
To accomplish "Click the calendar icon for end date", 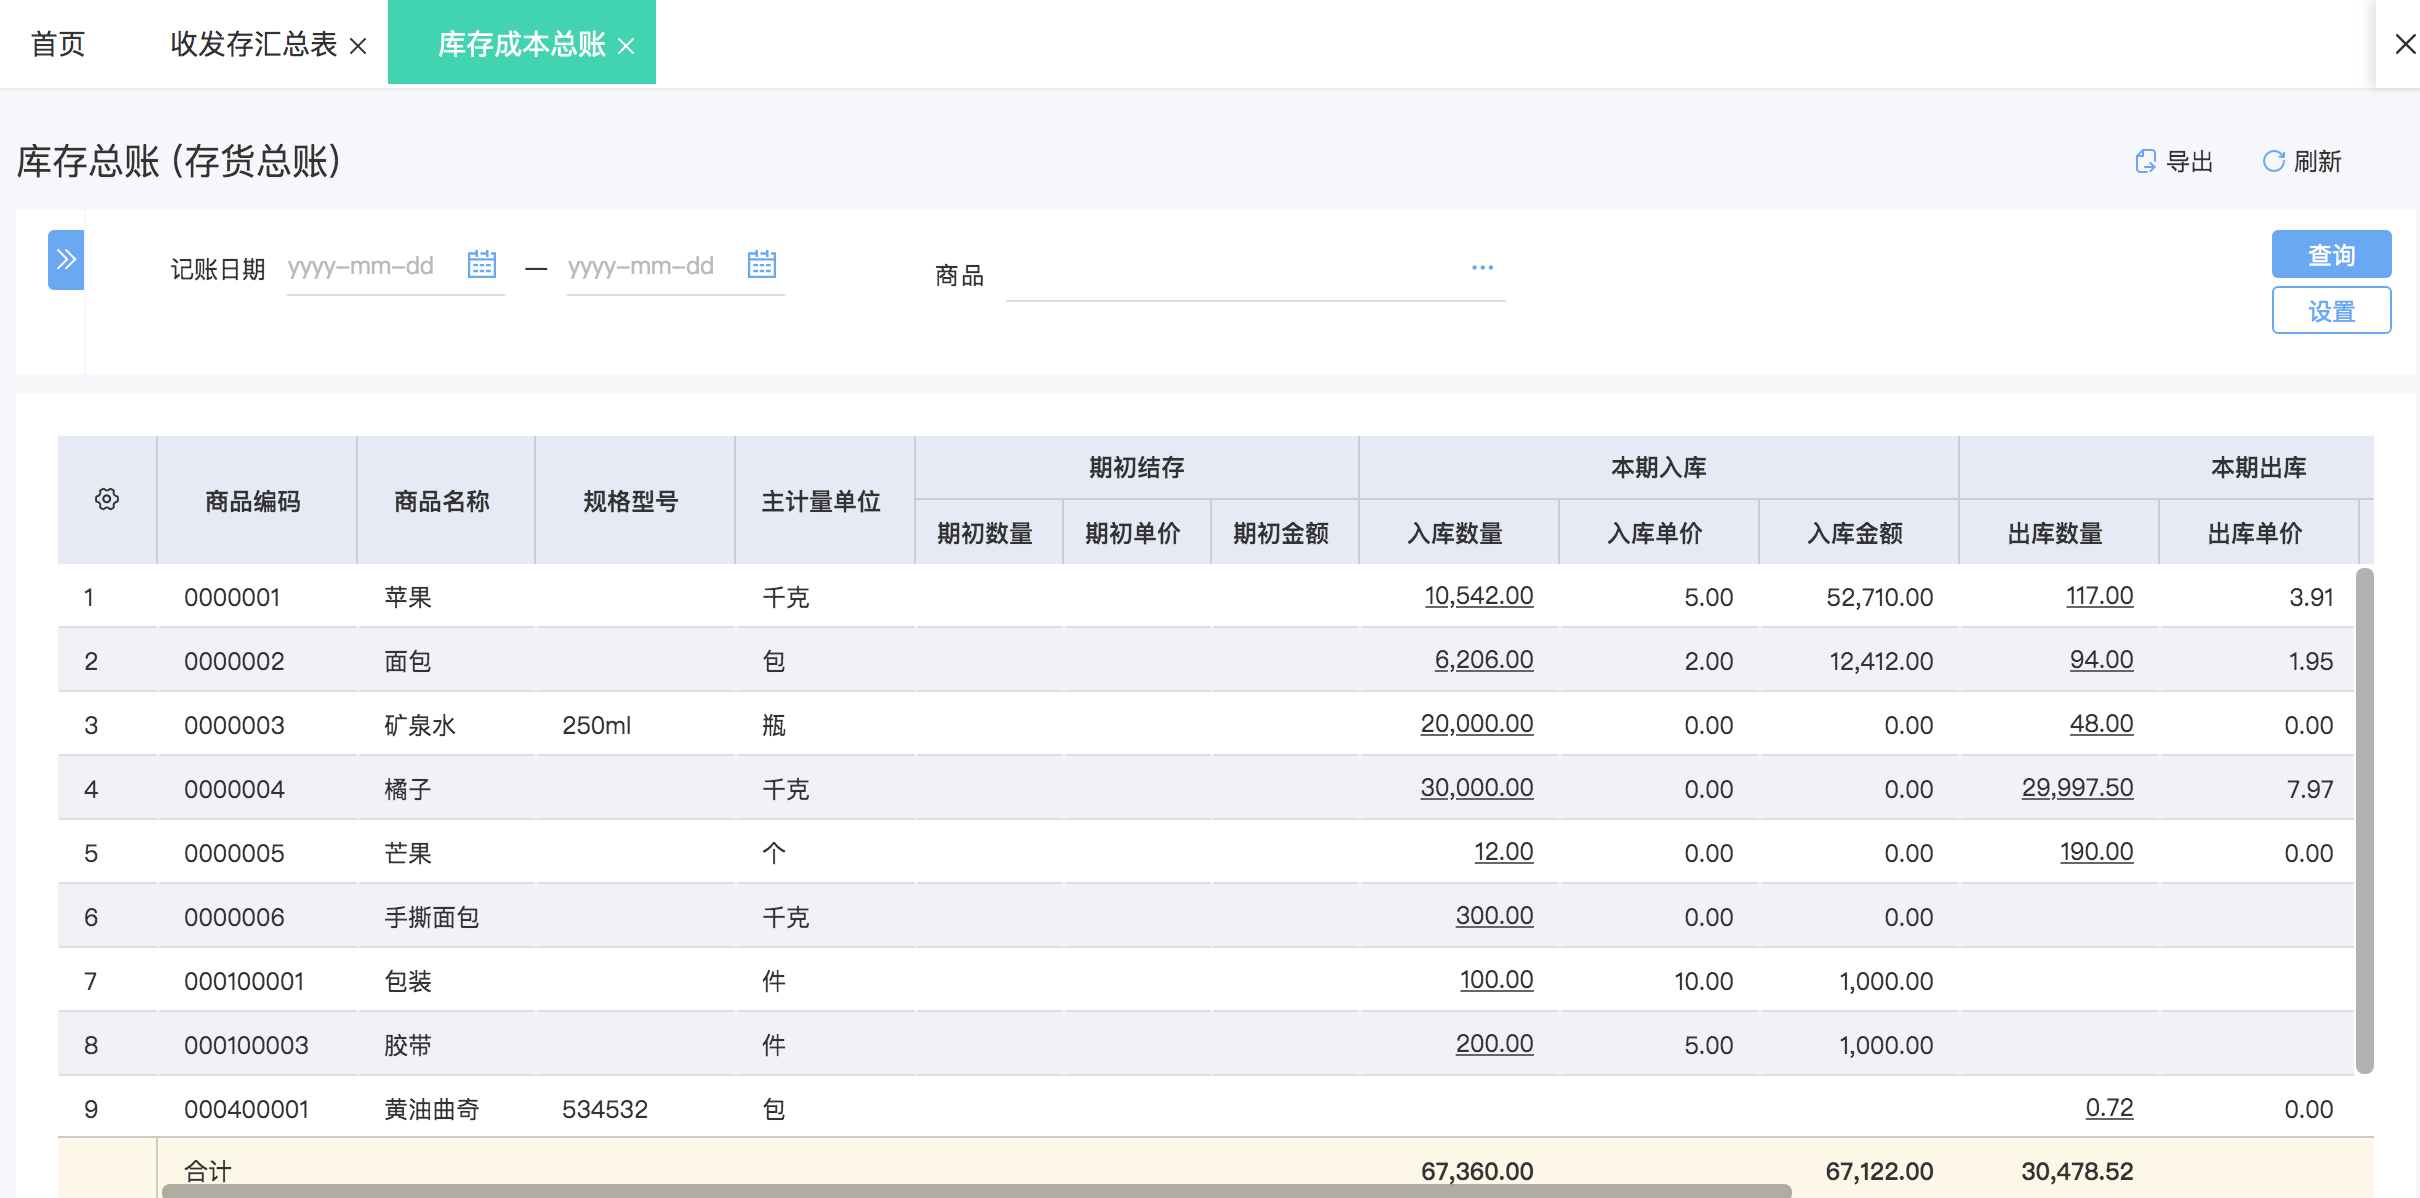I will [762, 266].
